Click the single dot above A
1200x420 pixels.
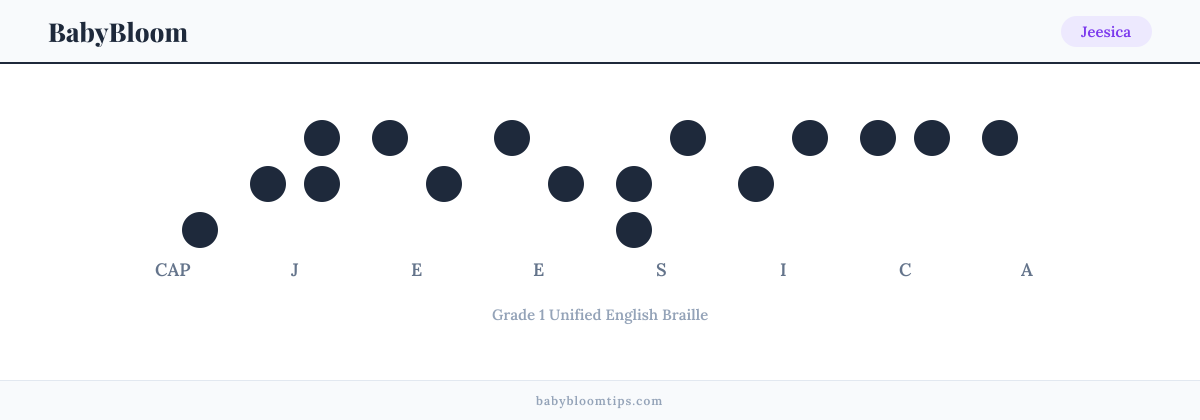coord(1000,138)
